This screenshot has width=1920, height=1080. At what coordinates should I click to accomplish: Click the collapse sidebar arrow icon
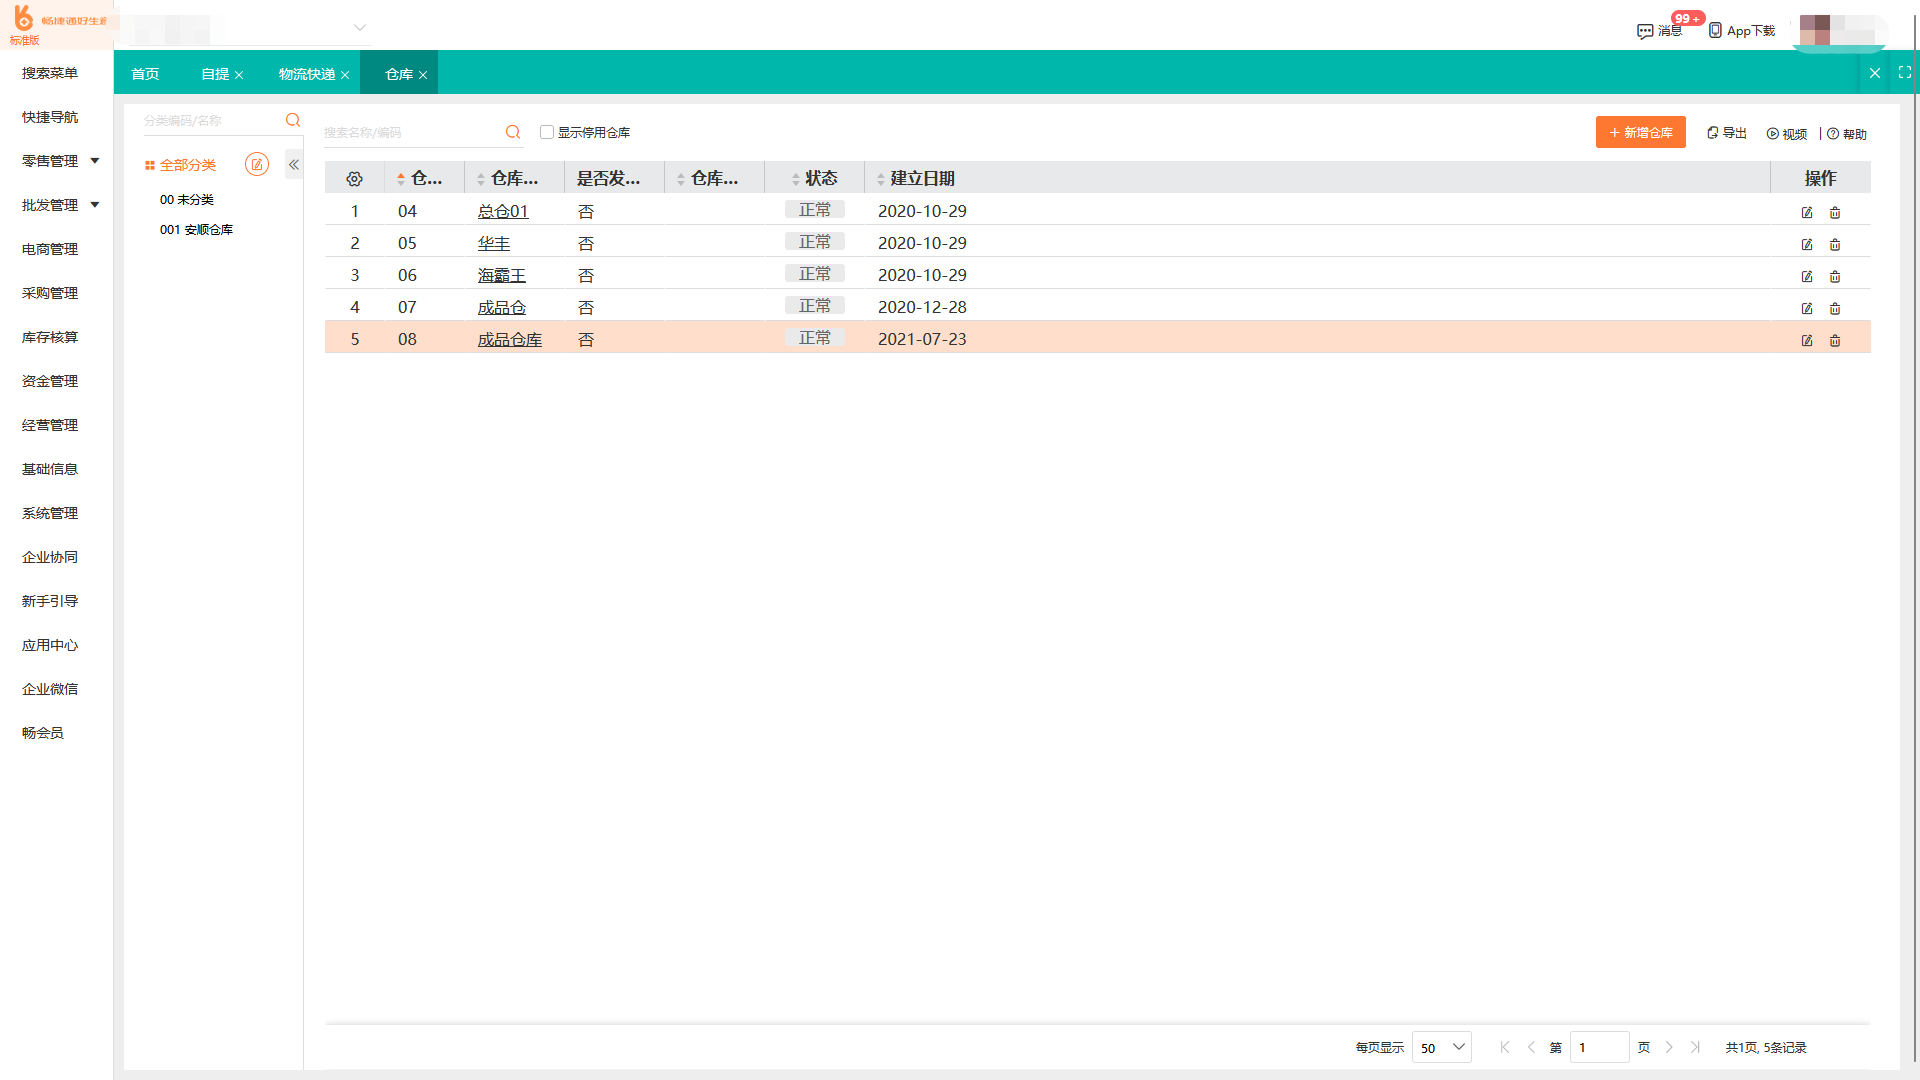click(293, 165)
